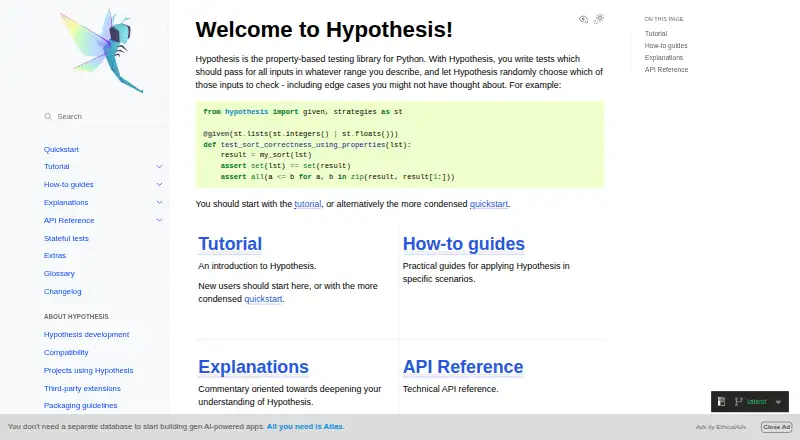
Task: Dismiss the banner with Close Ad
Action: click(x=777, y=427)
